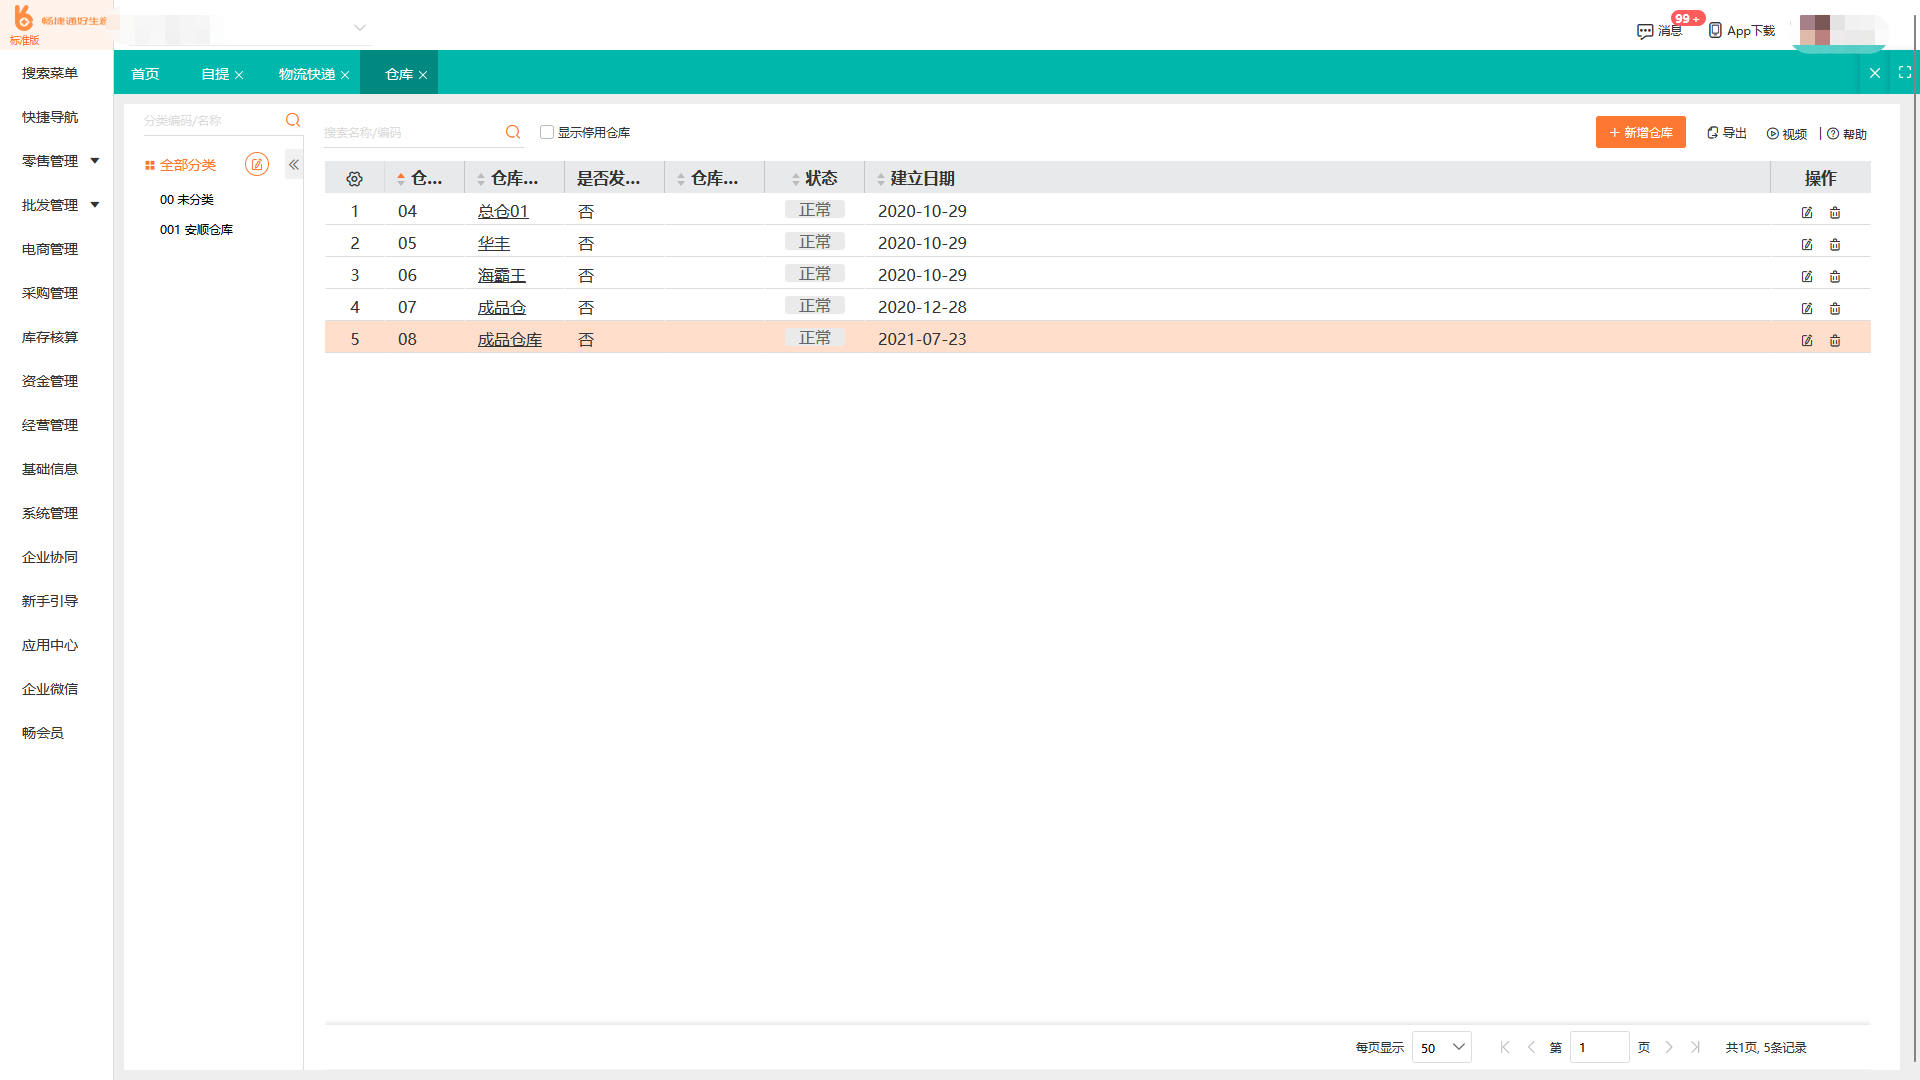Select 首页 tab
Image resolution: width=1920 pixels, height=1080 pixels.
coord(145,74)
